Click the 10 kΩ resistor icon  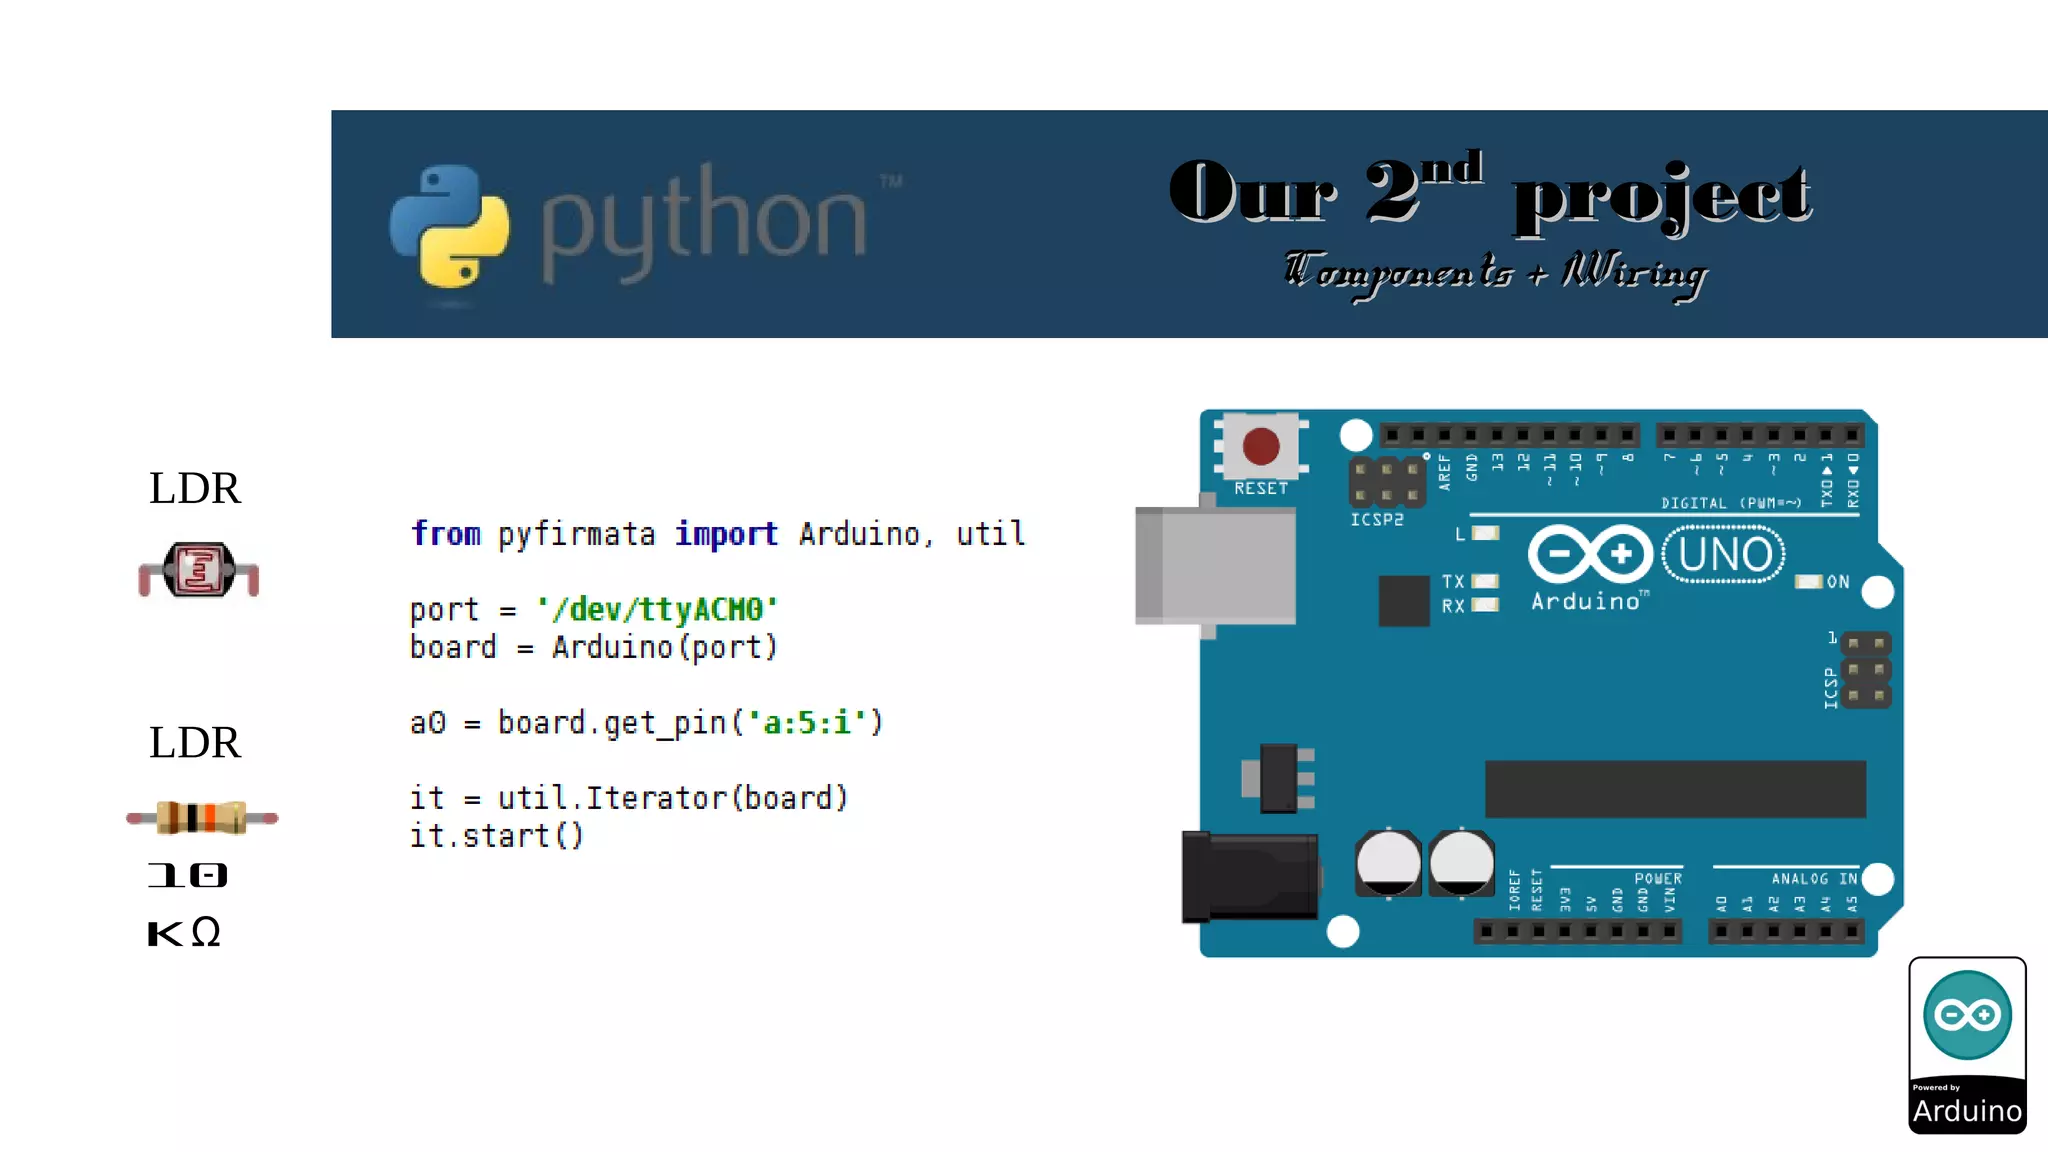pyautogui.click(x=202, y=817)
